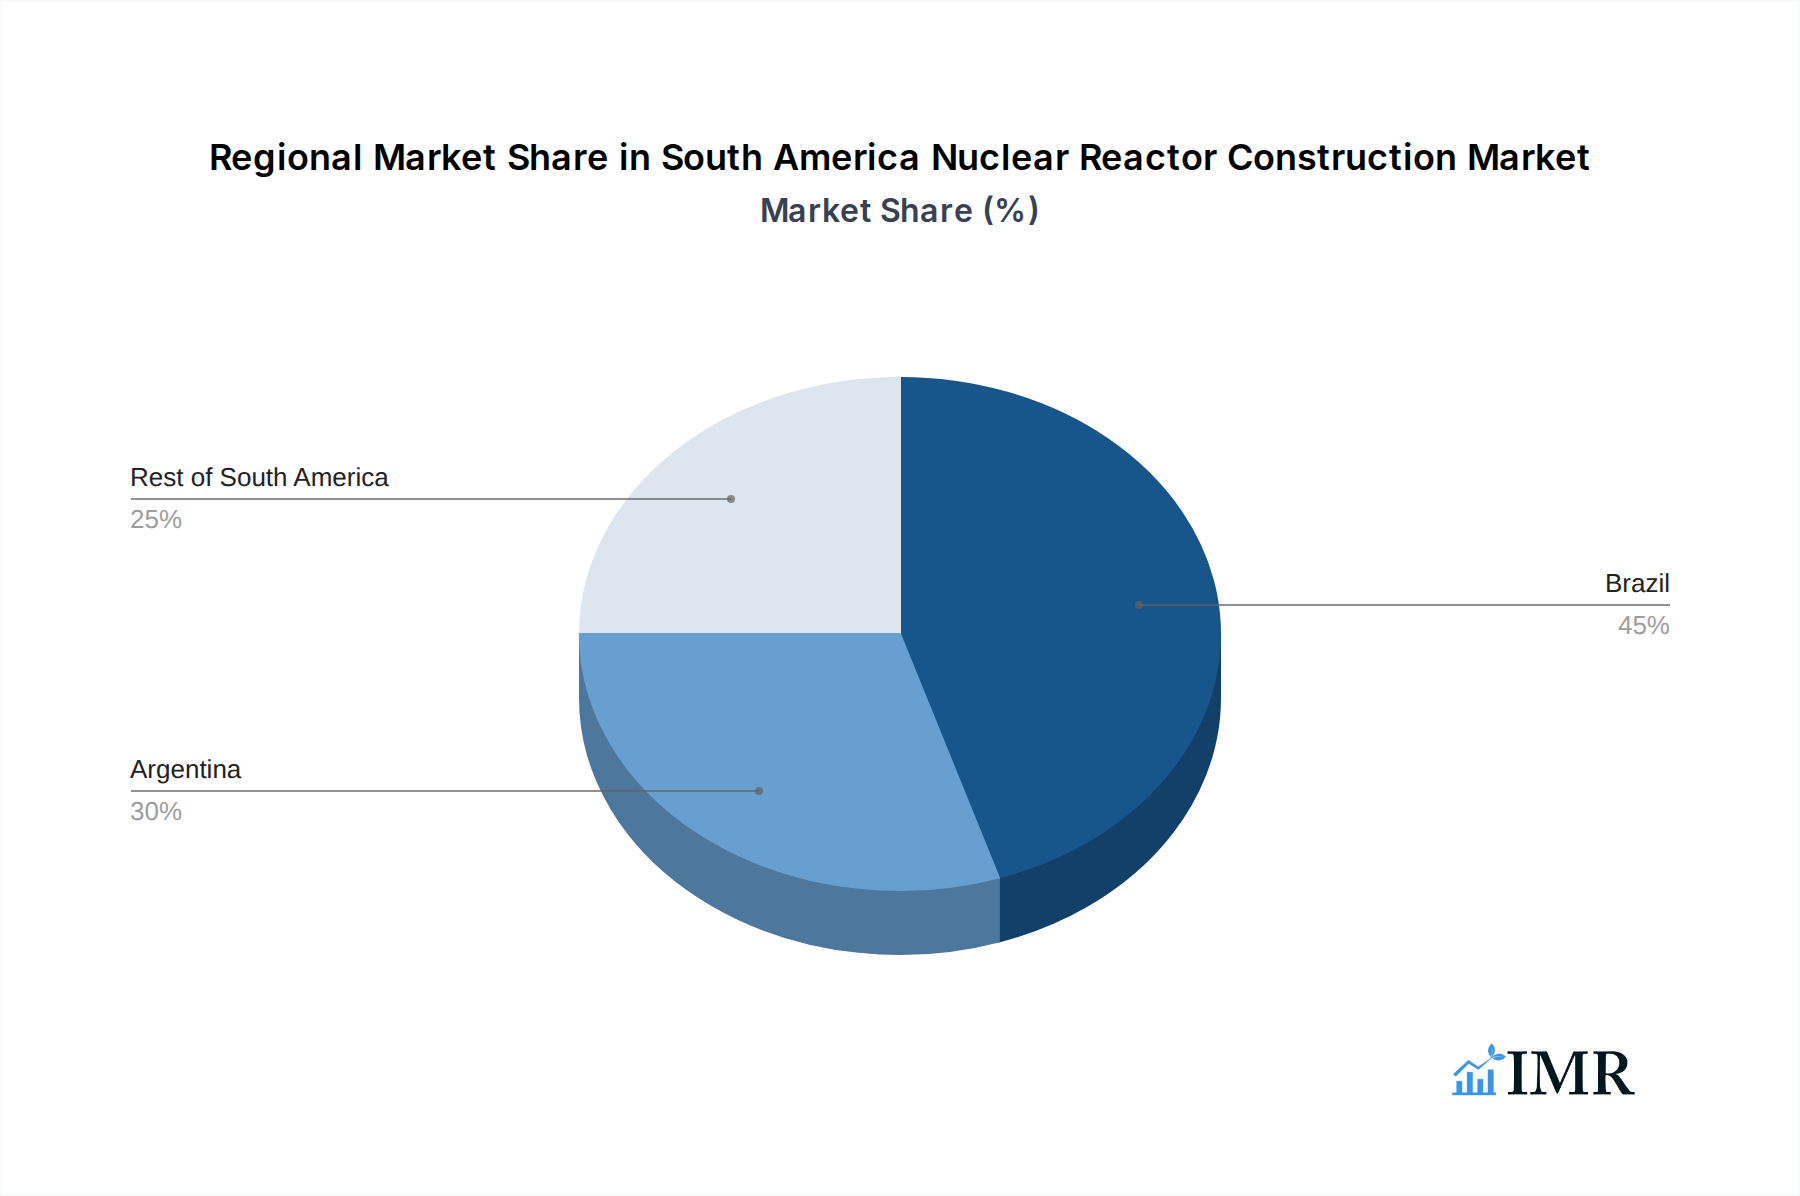Select the chart title text

pos(899,157)
